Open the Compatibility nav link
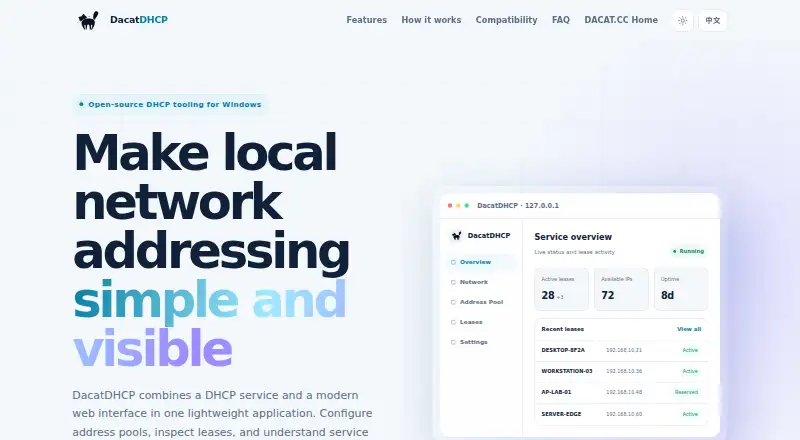The width and height of the screenshot is (800, 440). (x=506, y=20)
